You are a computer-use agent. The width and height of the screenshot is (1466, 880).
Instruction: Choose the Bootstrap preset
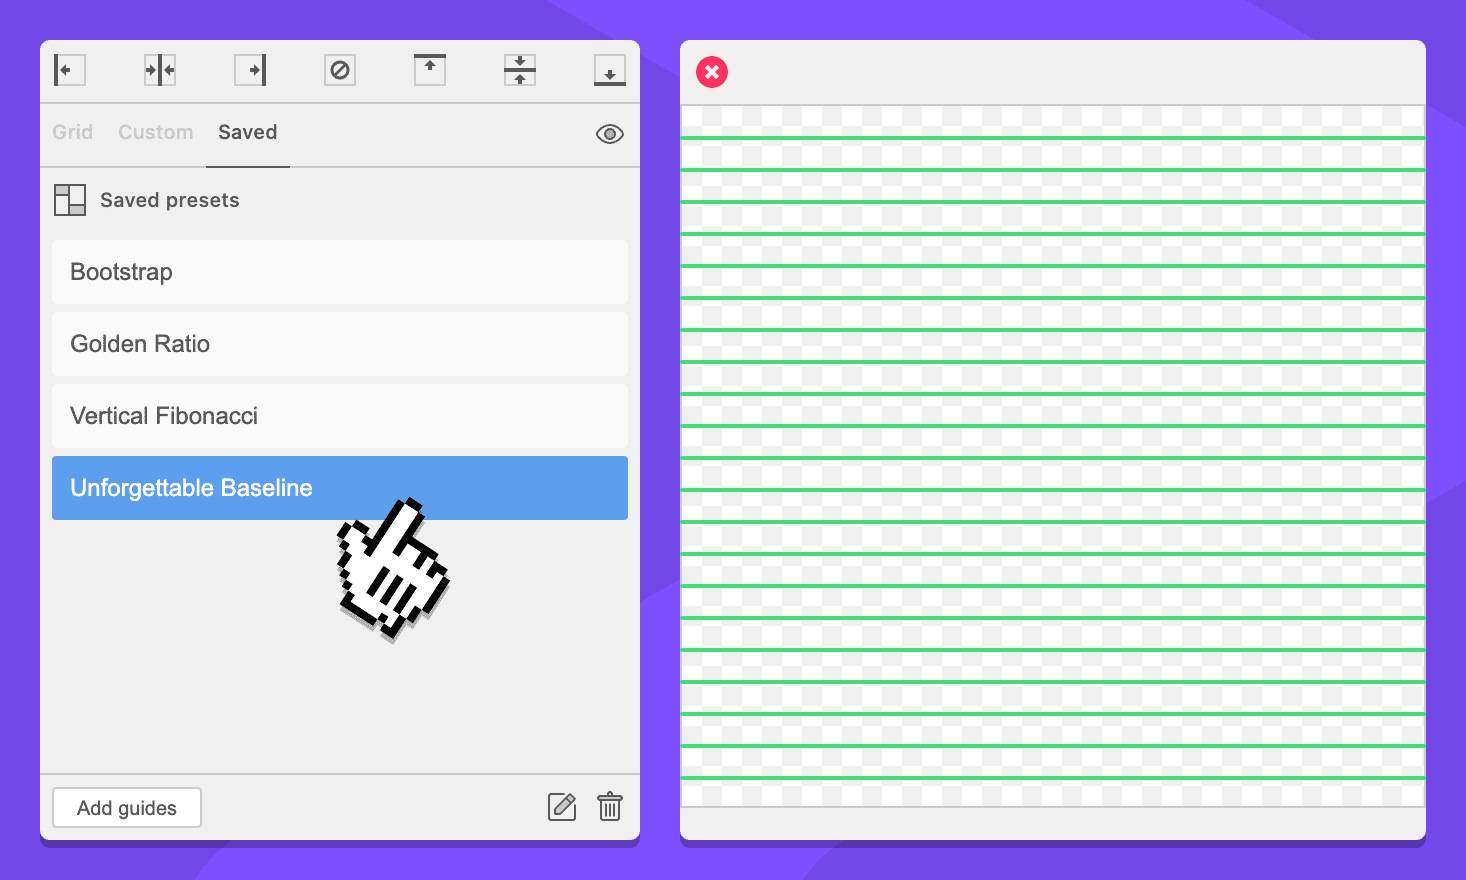[340, 272]
